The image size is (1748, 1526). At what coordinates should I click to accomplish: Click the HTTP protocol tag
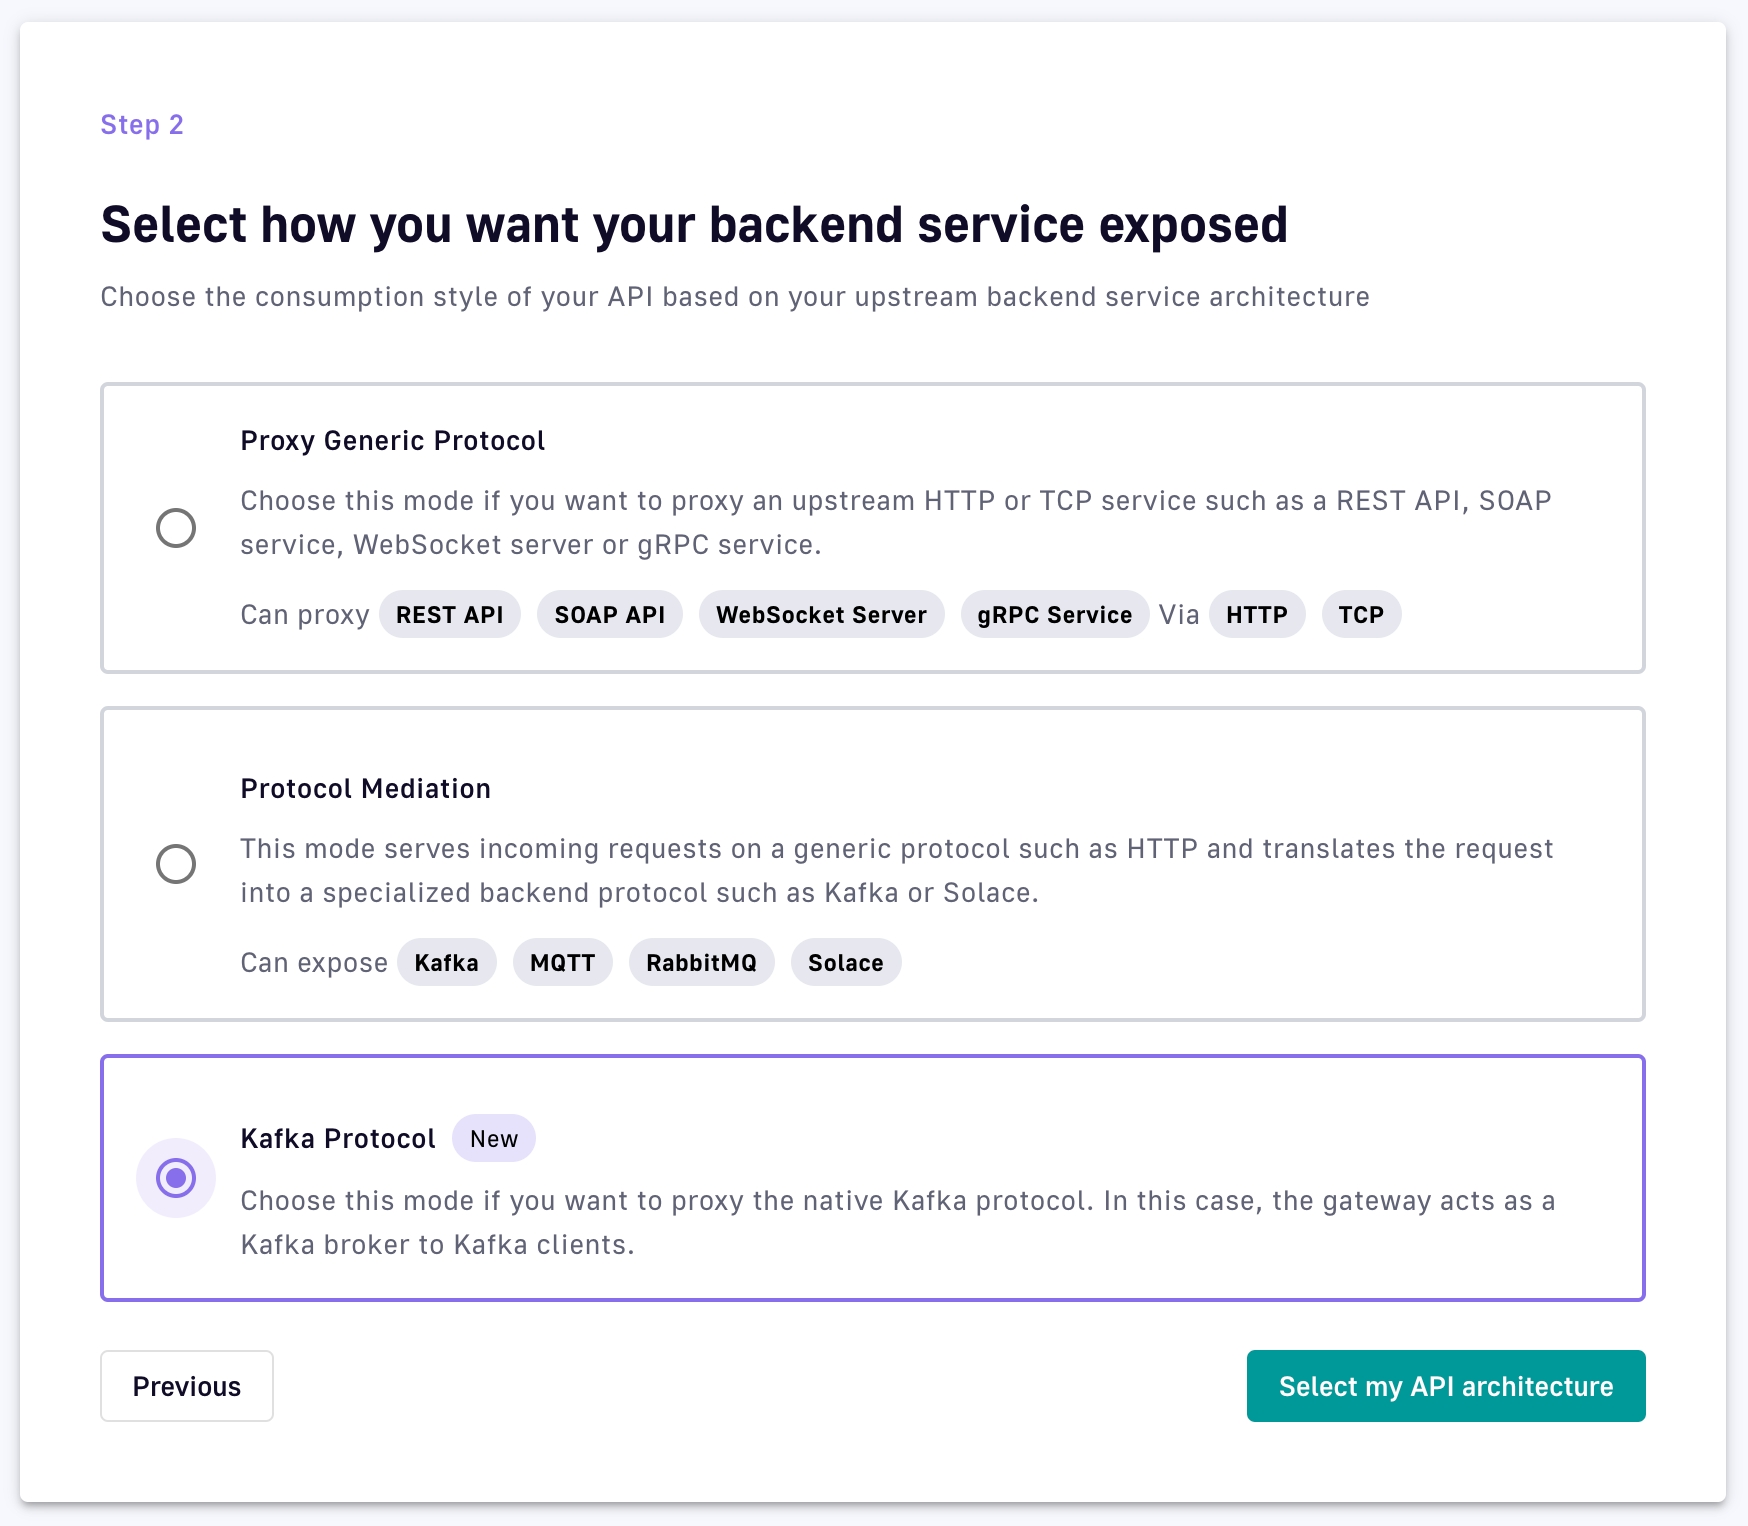[1256, 615]
